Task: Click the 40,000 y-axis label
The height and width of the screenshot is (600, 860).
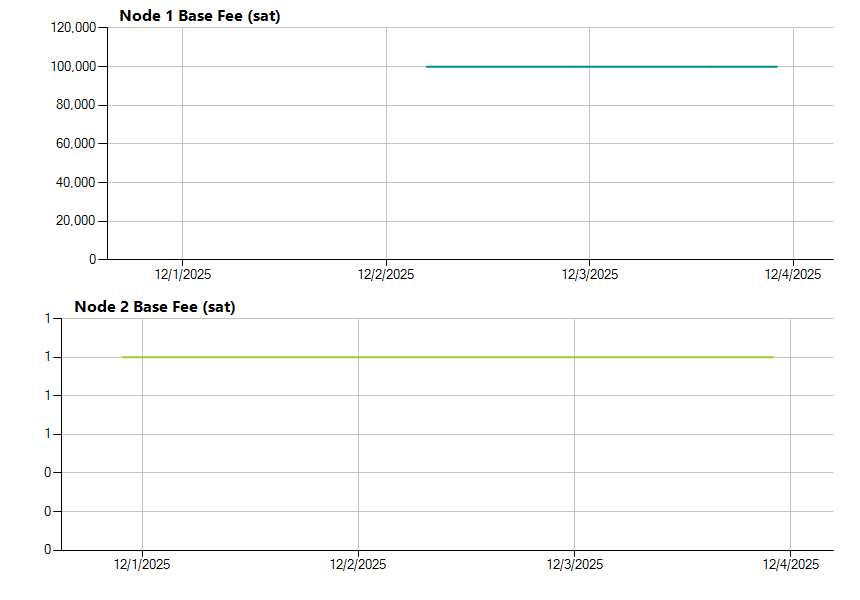Action: coord(75,183)
